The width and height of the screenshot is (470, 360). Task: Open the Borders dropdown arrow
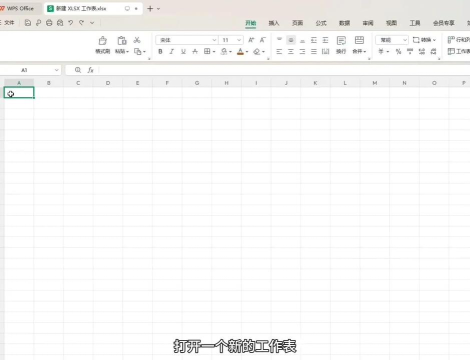click(x=214, y=52)
